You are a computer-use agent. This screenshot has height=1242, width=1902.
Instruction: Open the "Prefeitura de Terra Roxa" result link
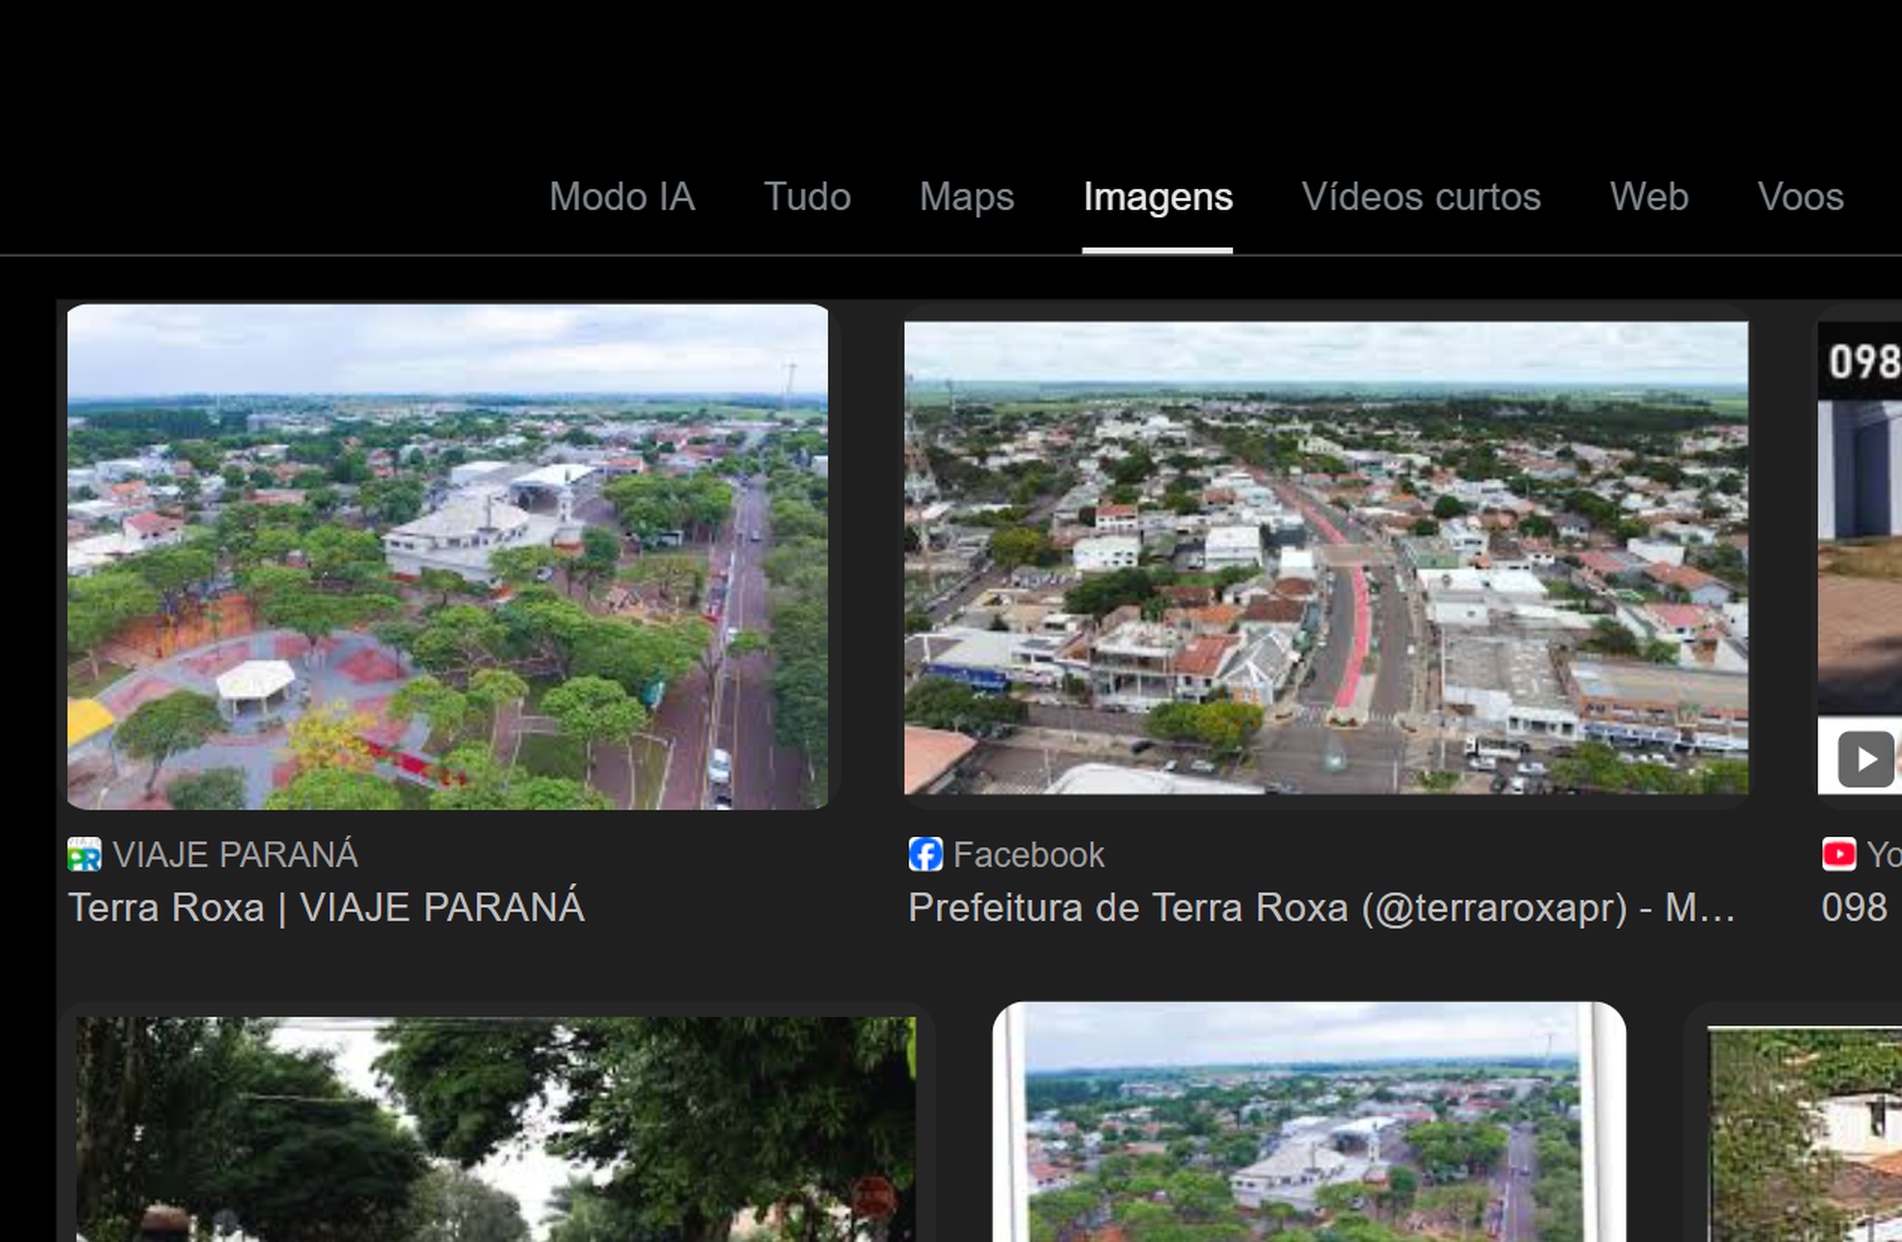click(x=1320, y=908)
